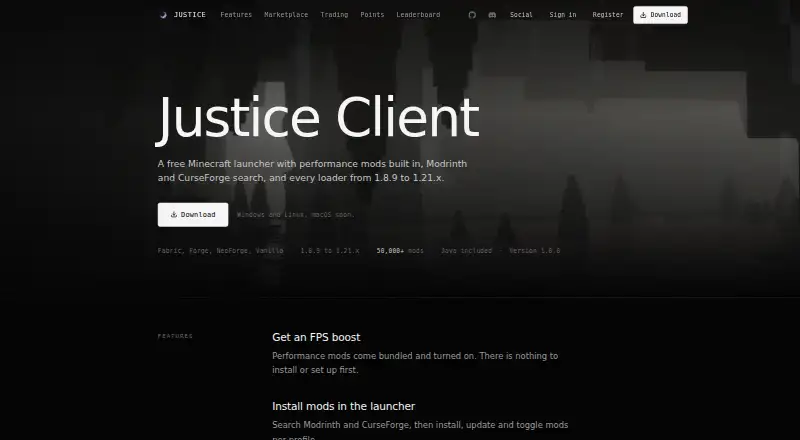Click the 'Install mods in the launcher' heading
Image resolution: width=800 pixels, height=440 pixels.
343,406
